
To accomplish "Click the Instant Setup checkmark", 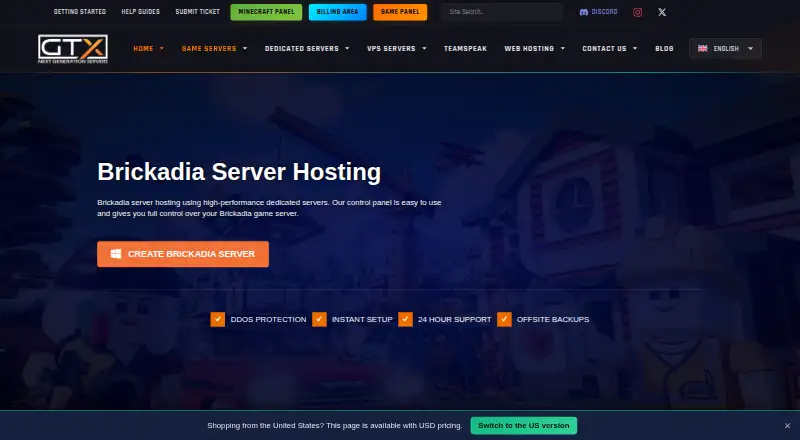I will pyautogui.click(x=319, y=320).
